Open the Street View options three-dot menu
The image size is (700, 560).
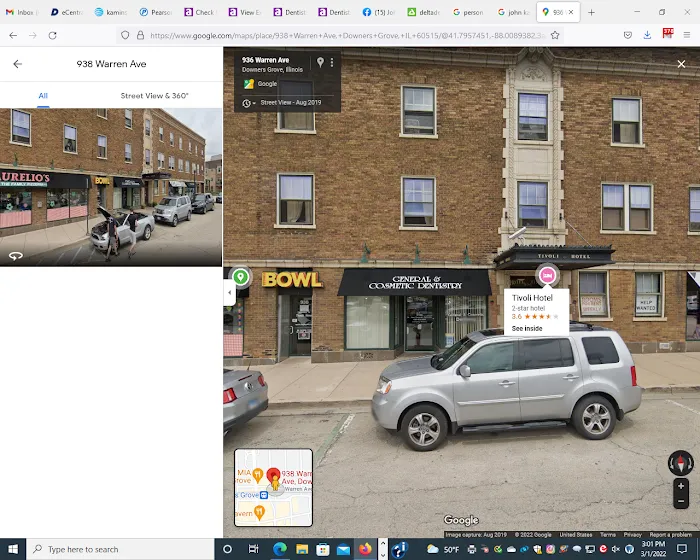click(x=332, y=63)
